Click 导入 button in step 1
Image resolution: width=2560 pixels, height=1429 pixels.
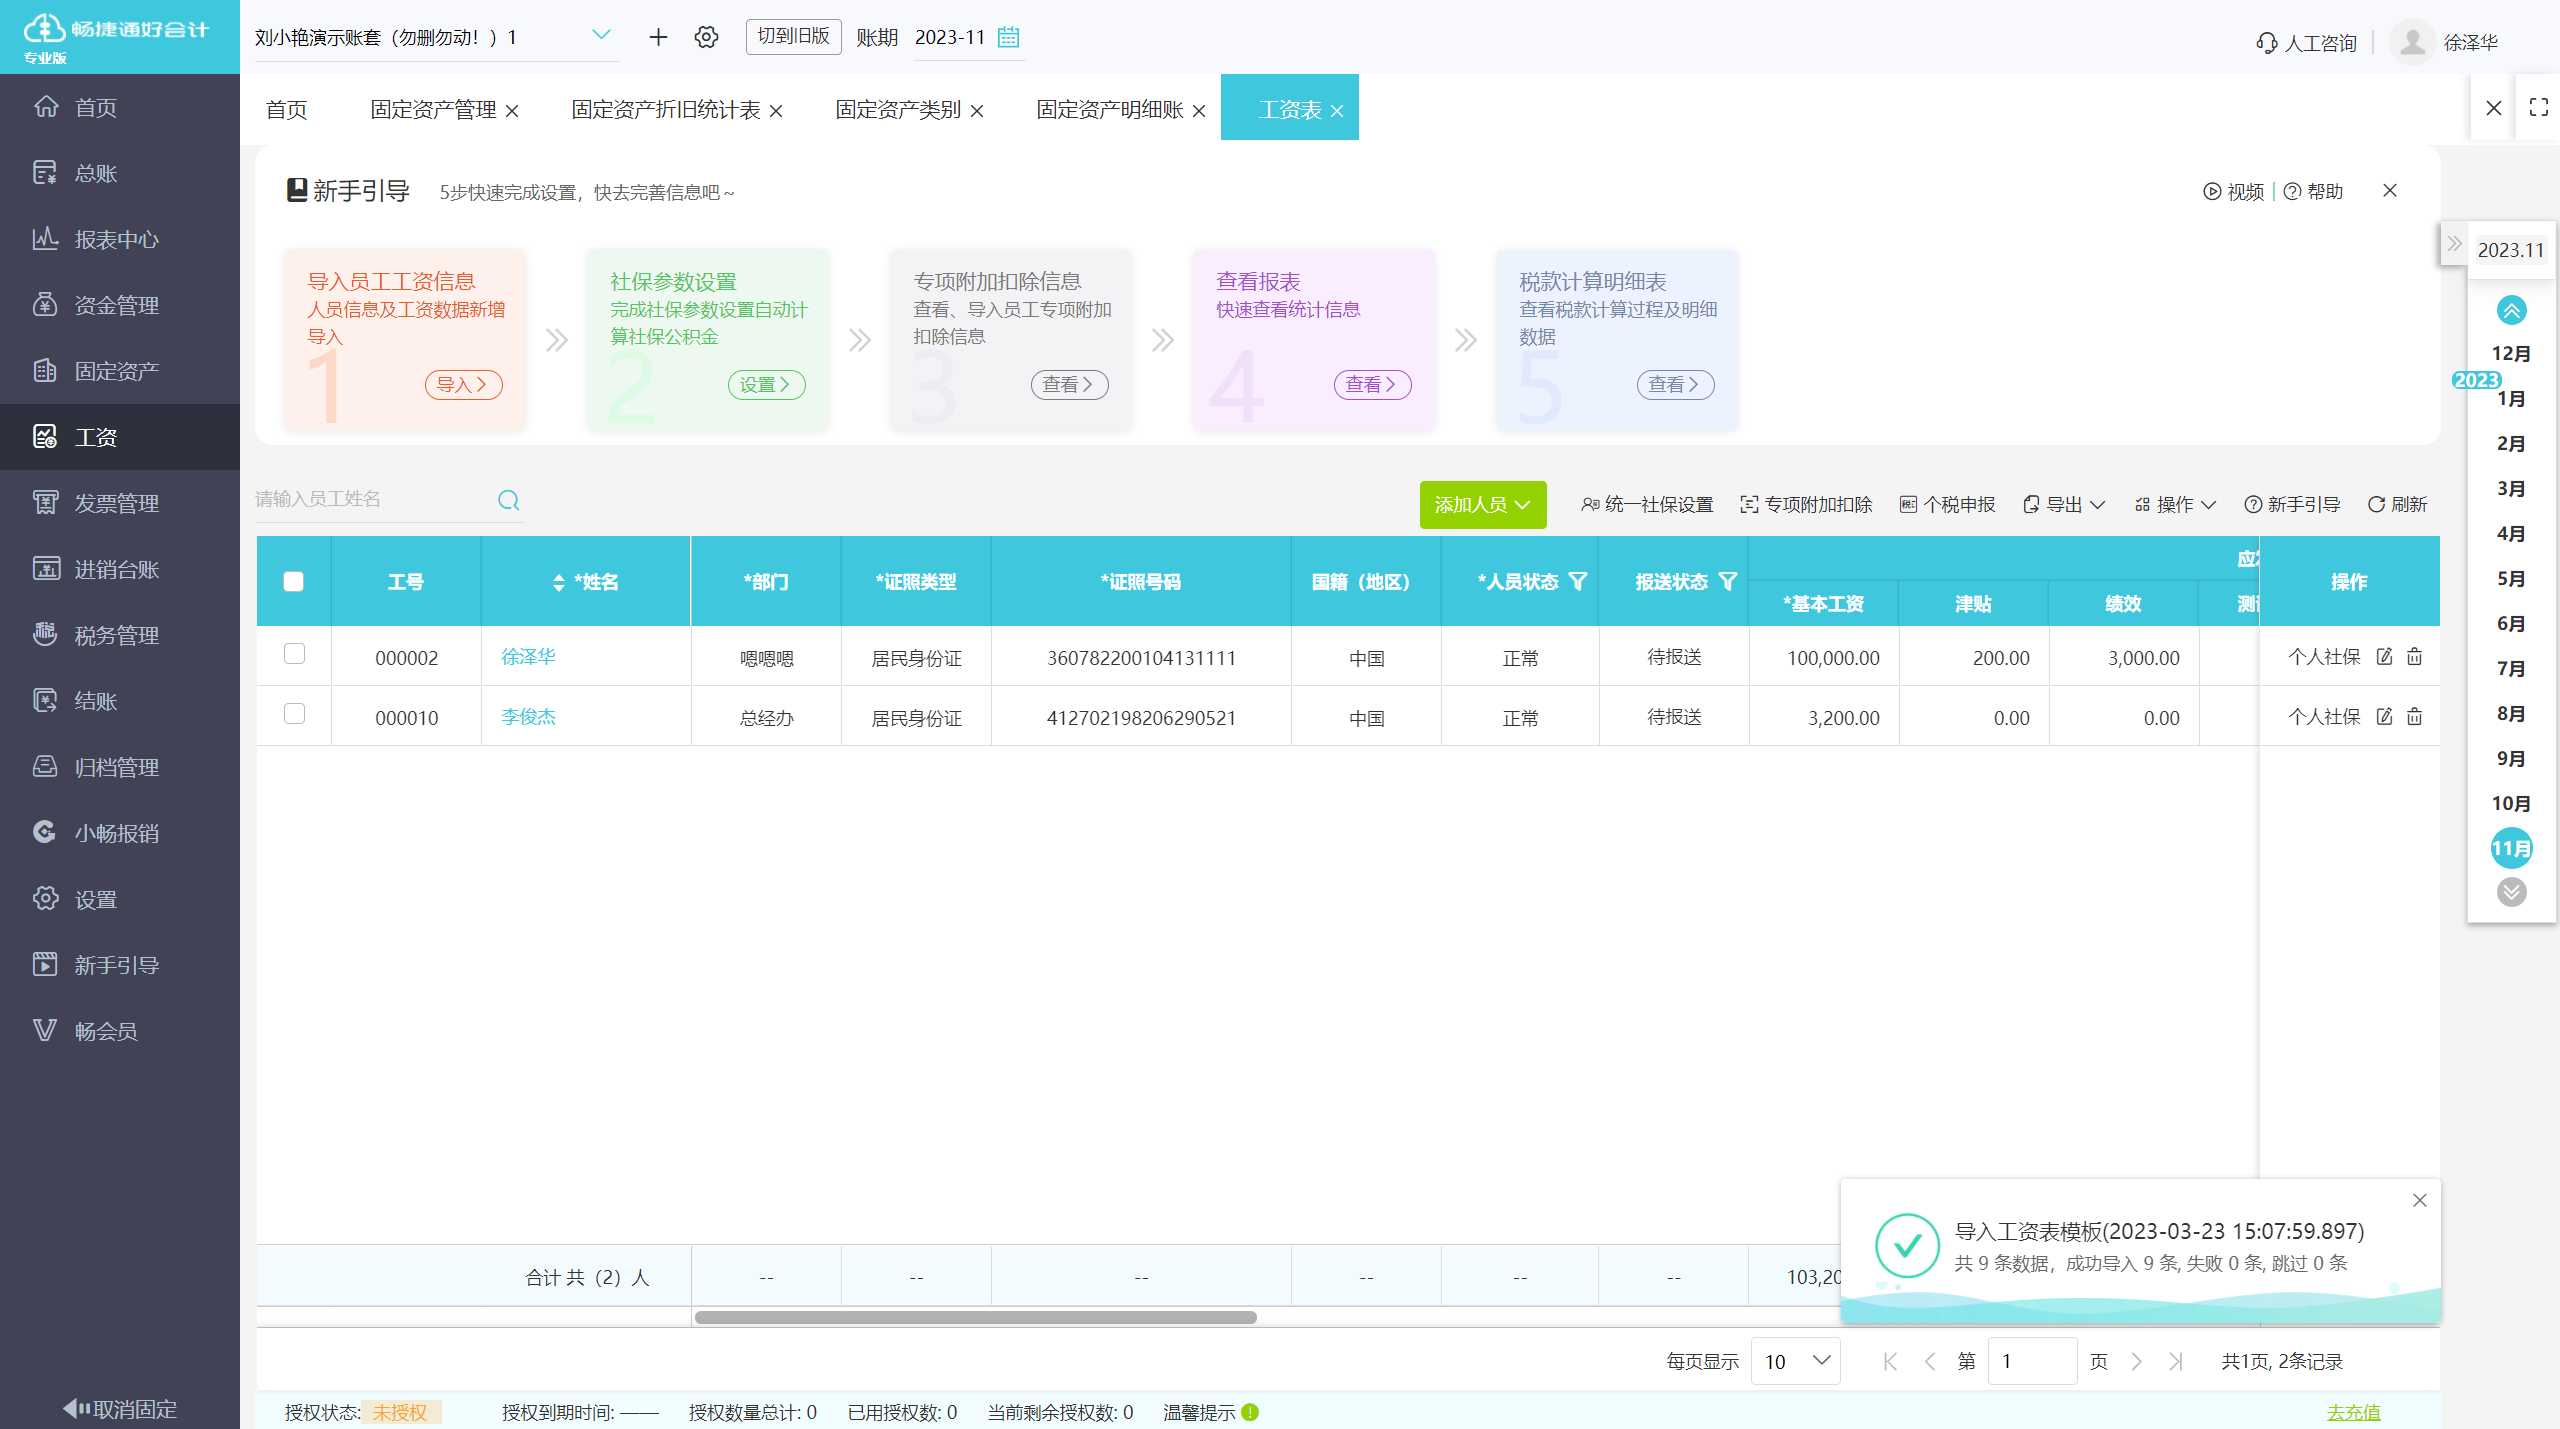pos(462,385)
